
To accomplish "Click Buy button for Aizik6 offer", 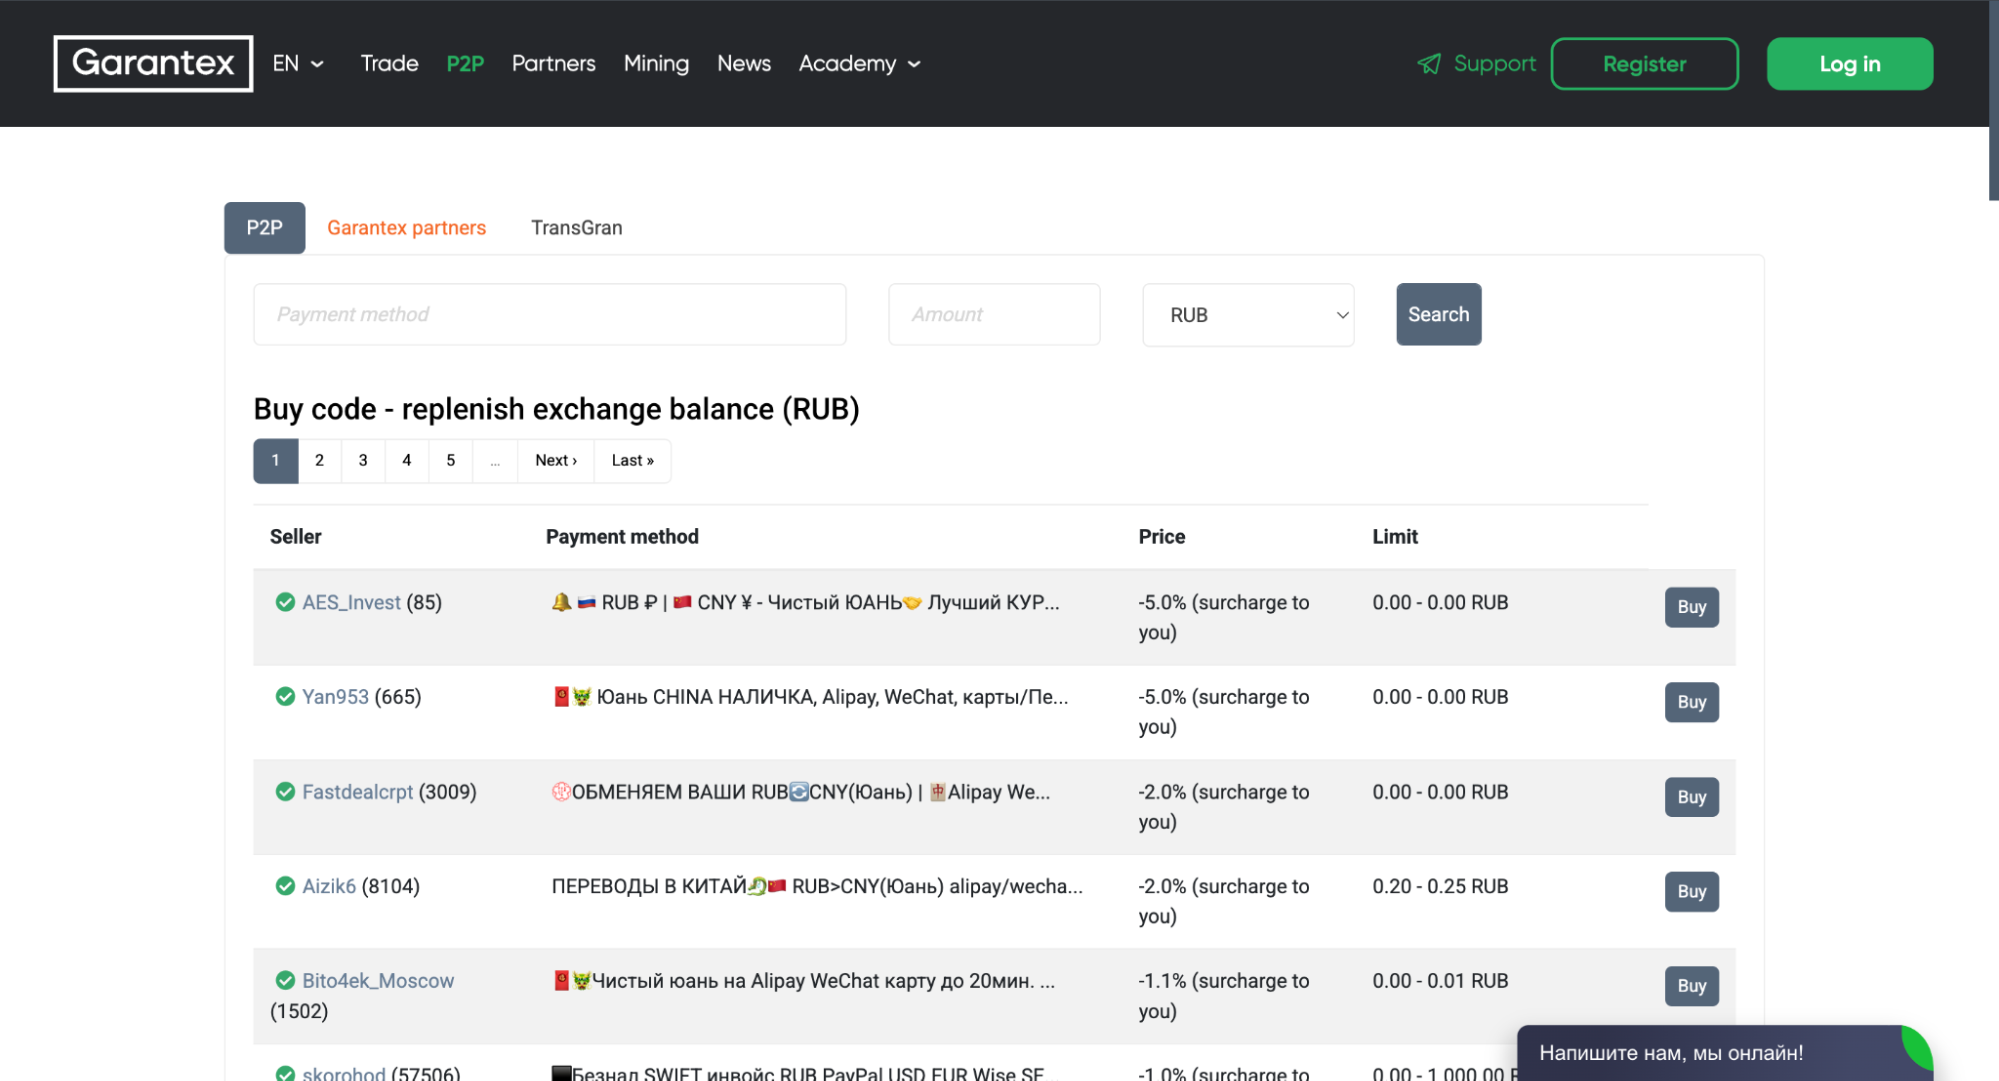I will pyautogui.click(x=1690, y=889).
